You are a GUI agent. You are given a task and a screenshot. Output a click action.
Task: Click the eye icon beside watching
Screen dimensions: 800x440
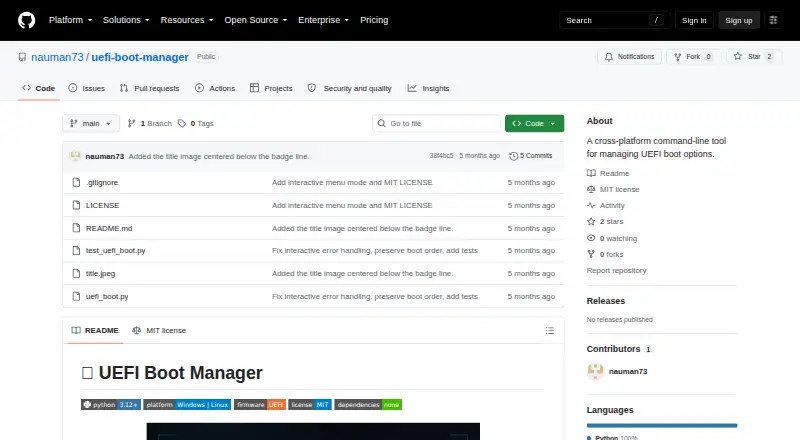(591, 238)
